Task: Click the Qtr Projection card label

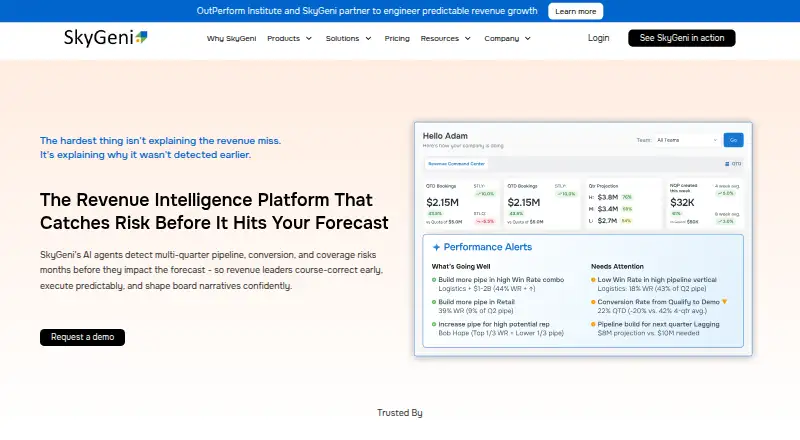Action: [x=603, y=186]
